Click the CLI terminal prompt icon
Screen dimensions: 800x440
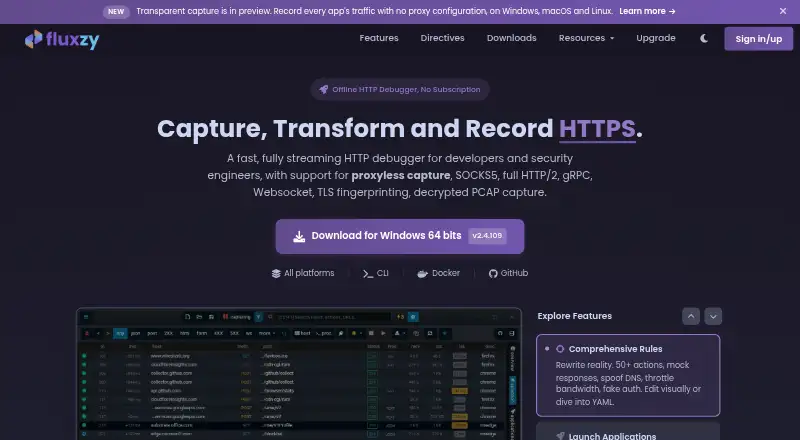tap(368, 274)
